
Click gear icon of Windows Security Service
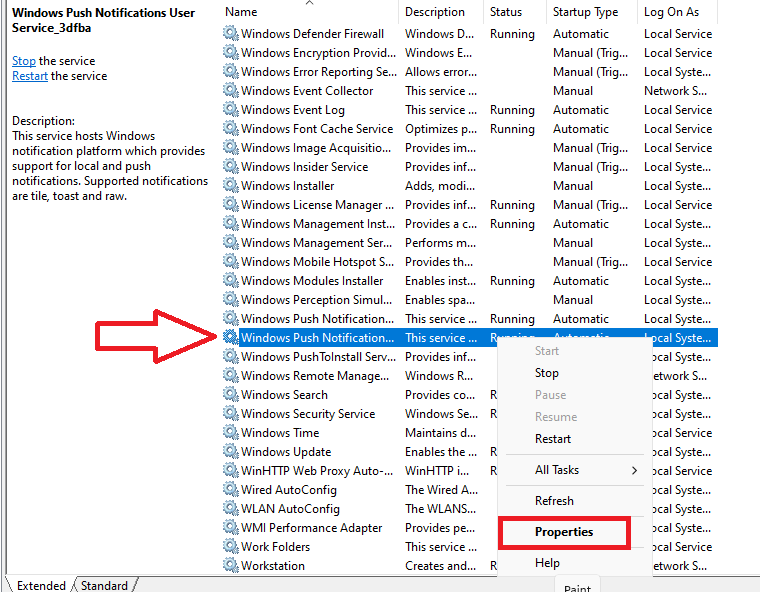(x=231, y=414)
